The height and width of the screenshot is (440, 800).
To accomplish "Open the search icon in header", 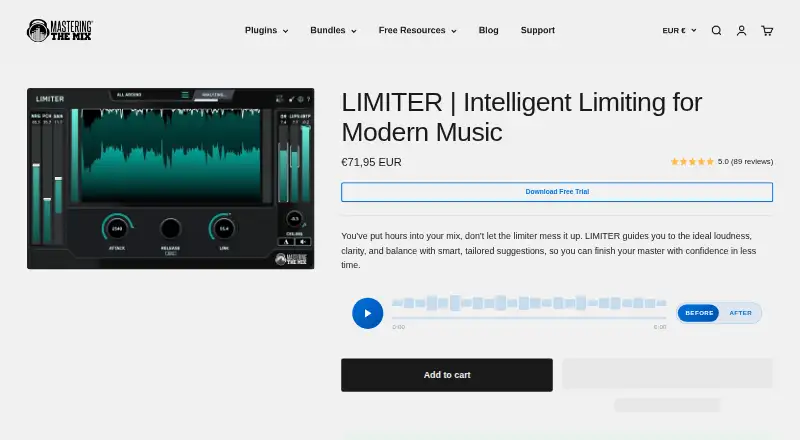I will point(716,31).
